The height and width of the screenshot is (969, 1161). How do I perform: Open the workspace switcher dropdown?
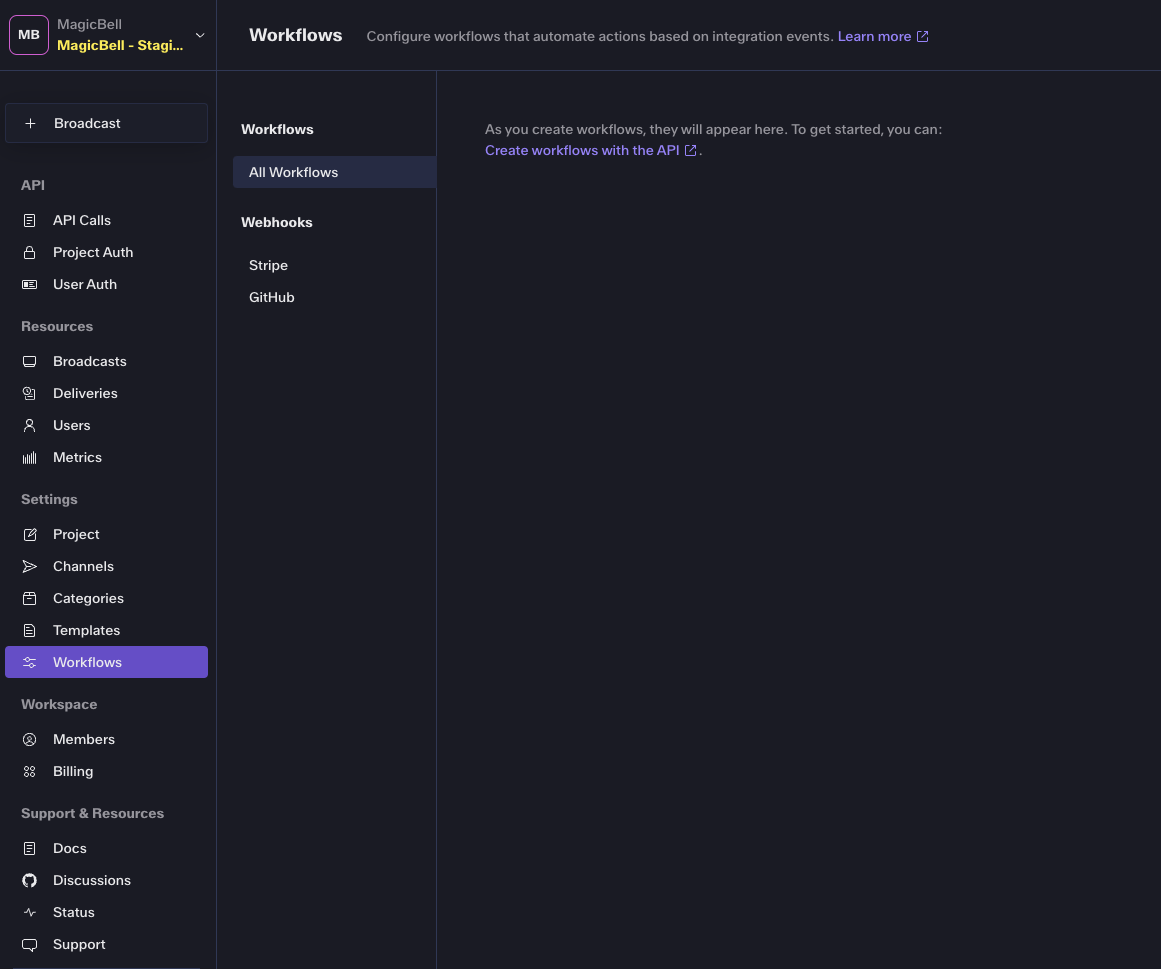click(199, 34)
